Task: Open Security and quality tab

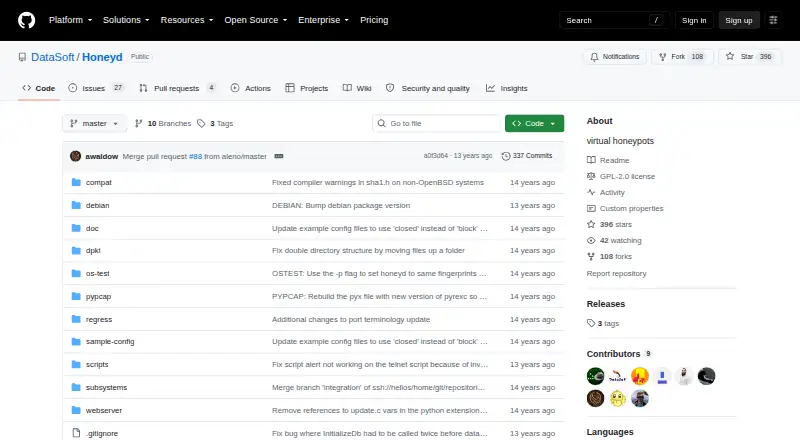Action: click(428, 88)
